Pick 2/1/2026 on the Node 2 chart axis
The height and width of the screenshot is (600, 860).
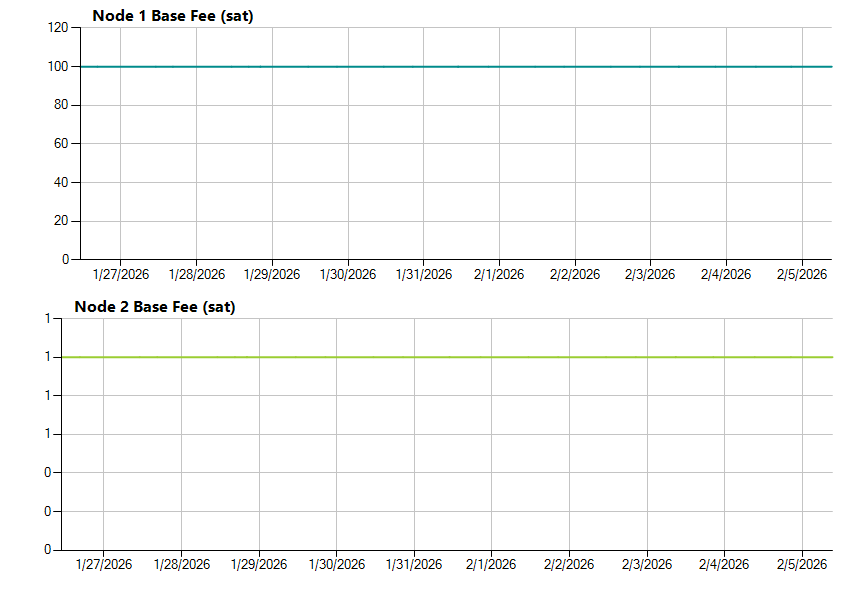coord(491,564)
